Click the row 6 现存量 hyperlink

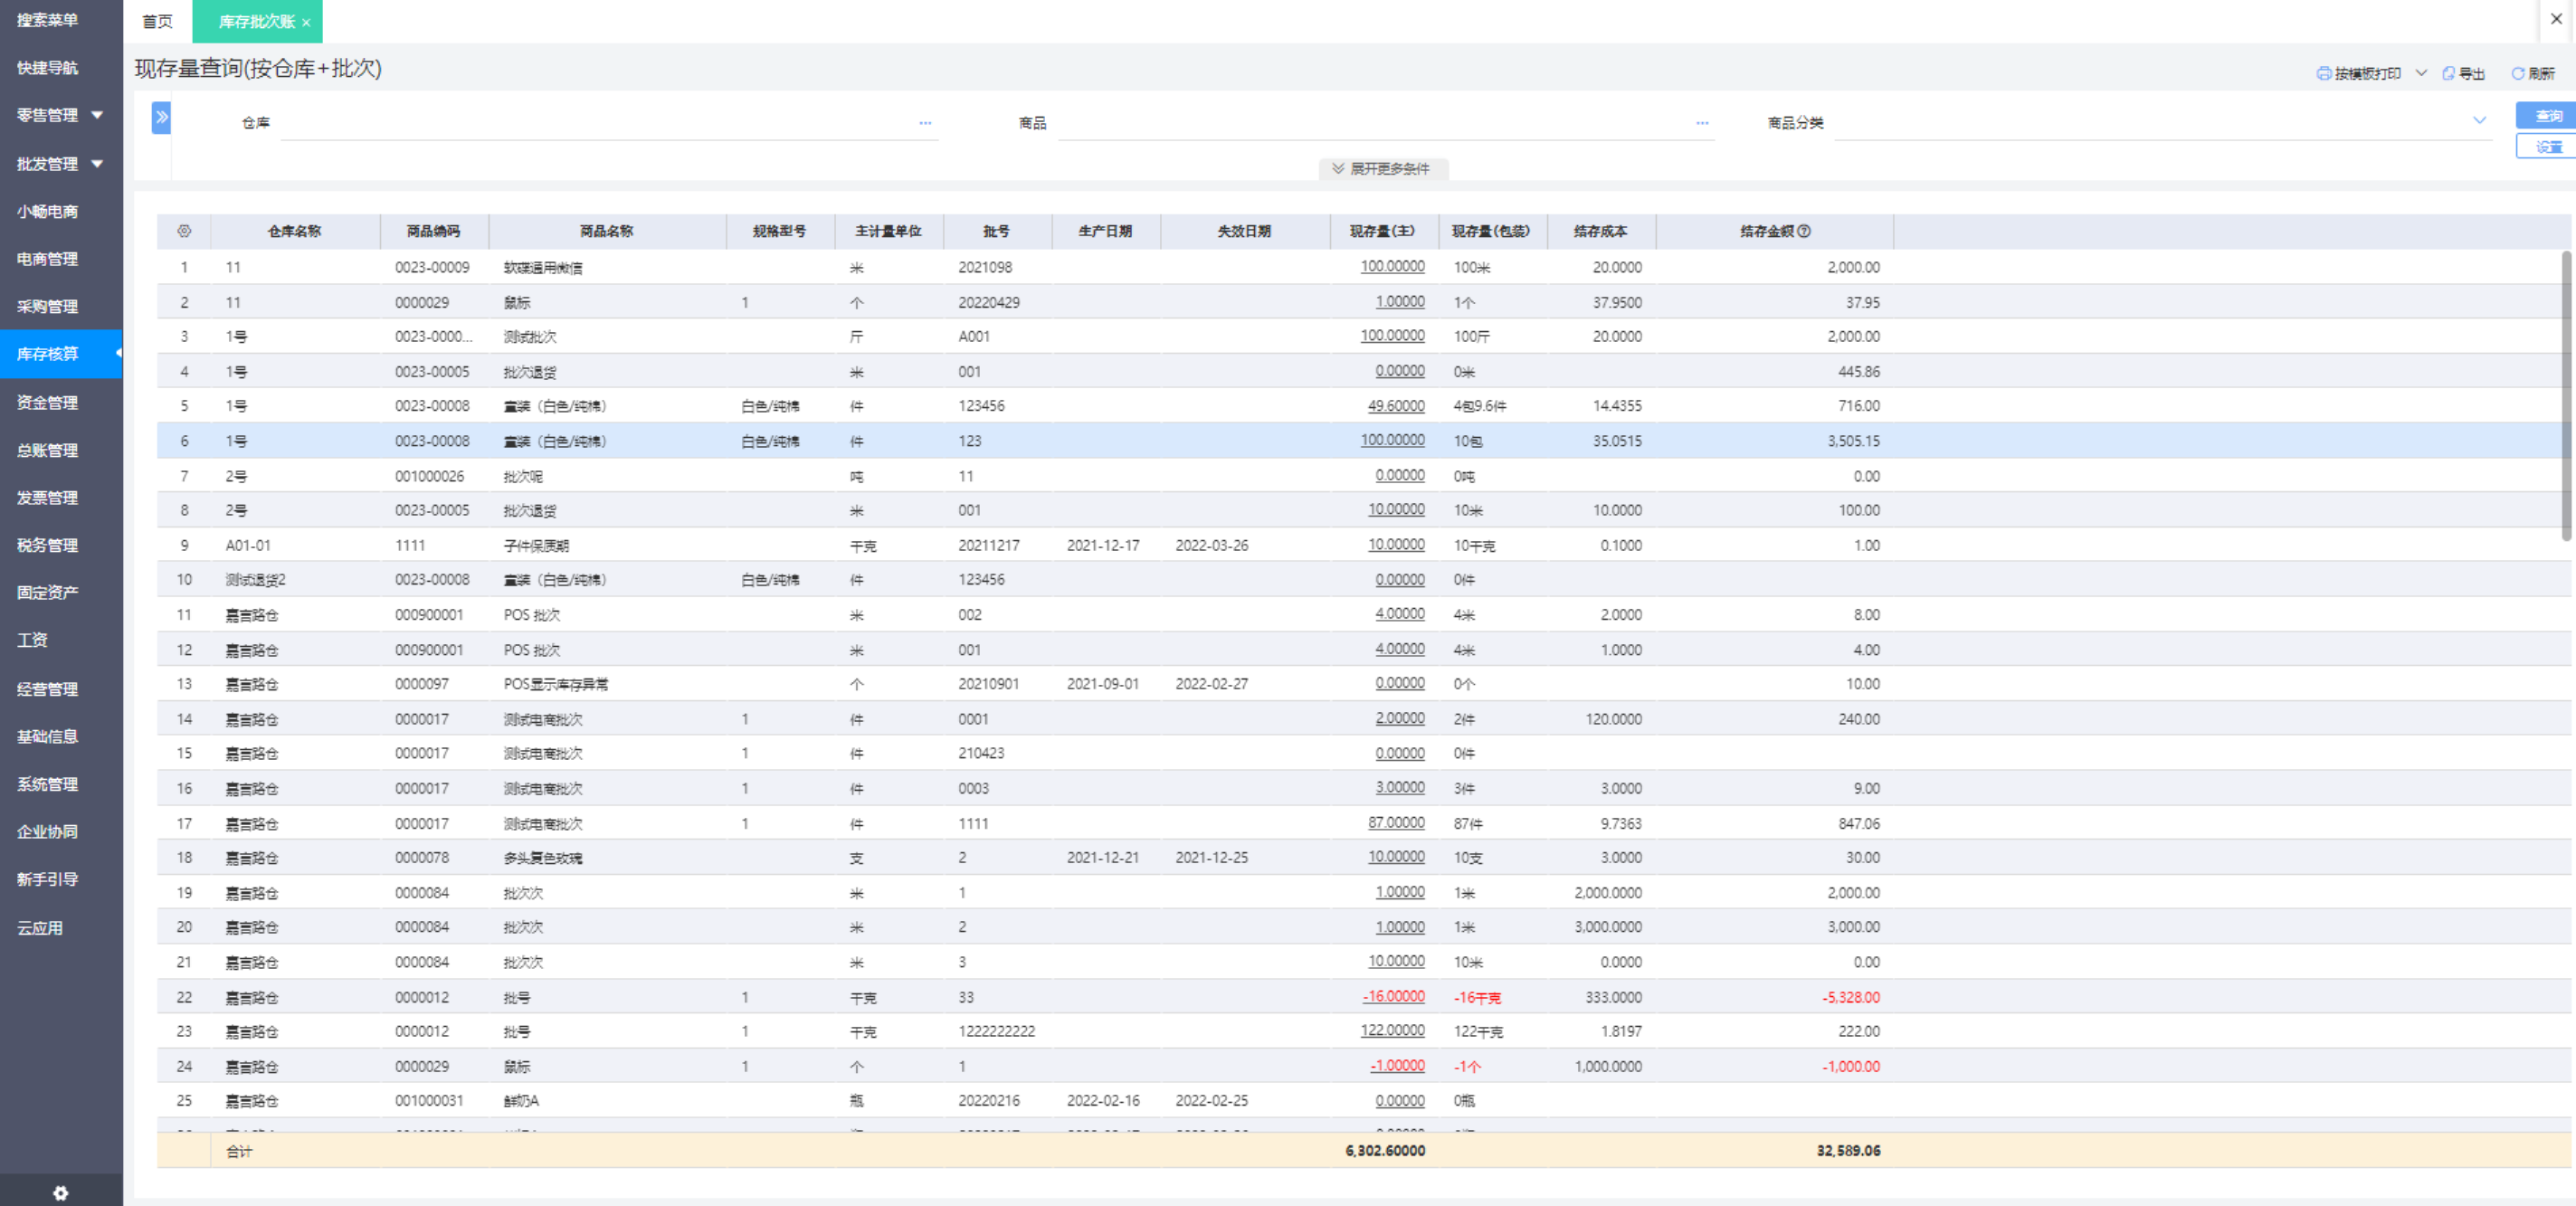click(1395, 441)
